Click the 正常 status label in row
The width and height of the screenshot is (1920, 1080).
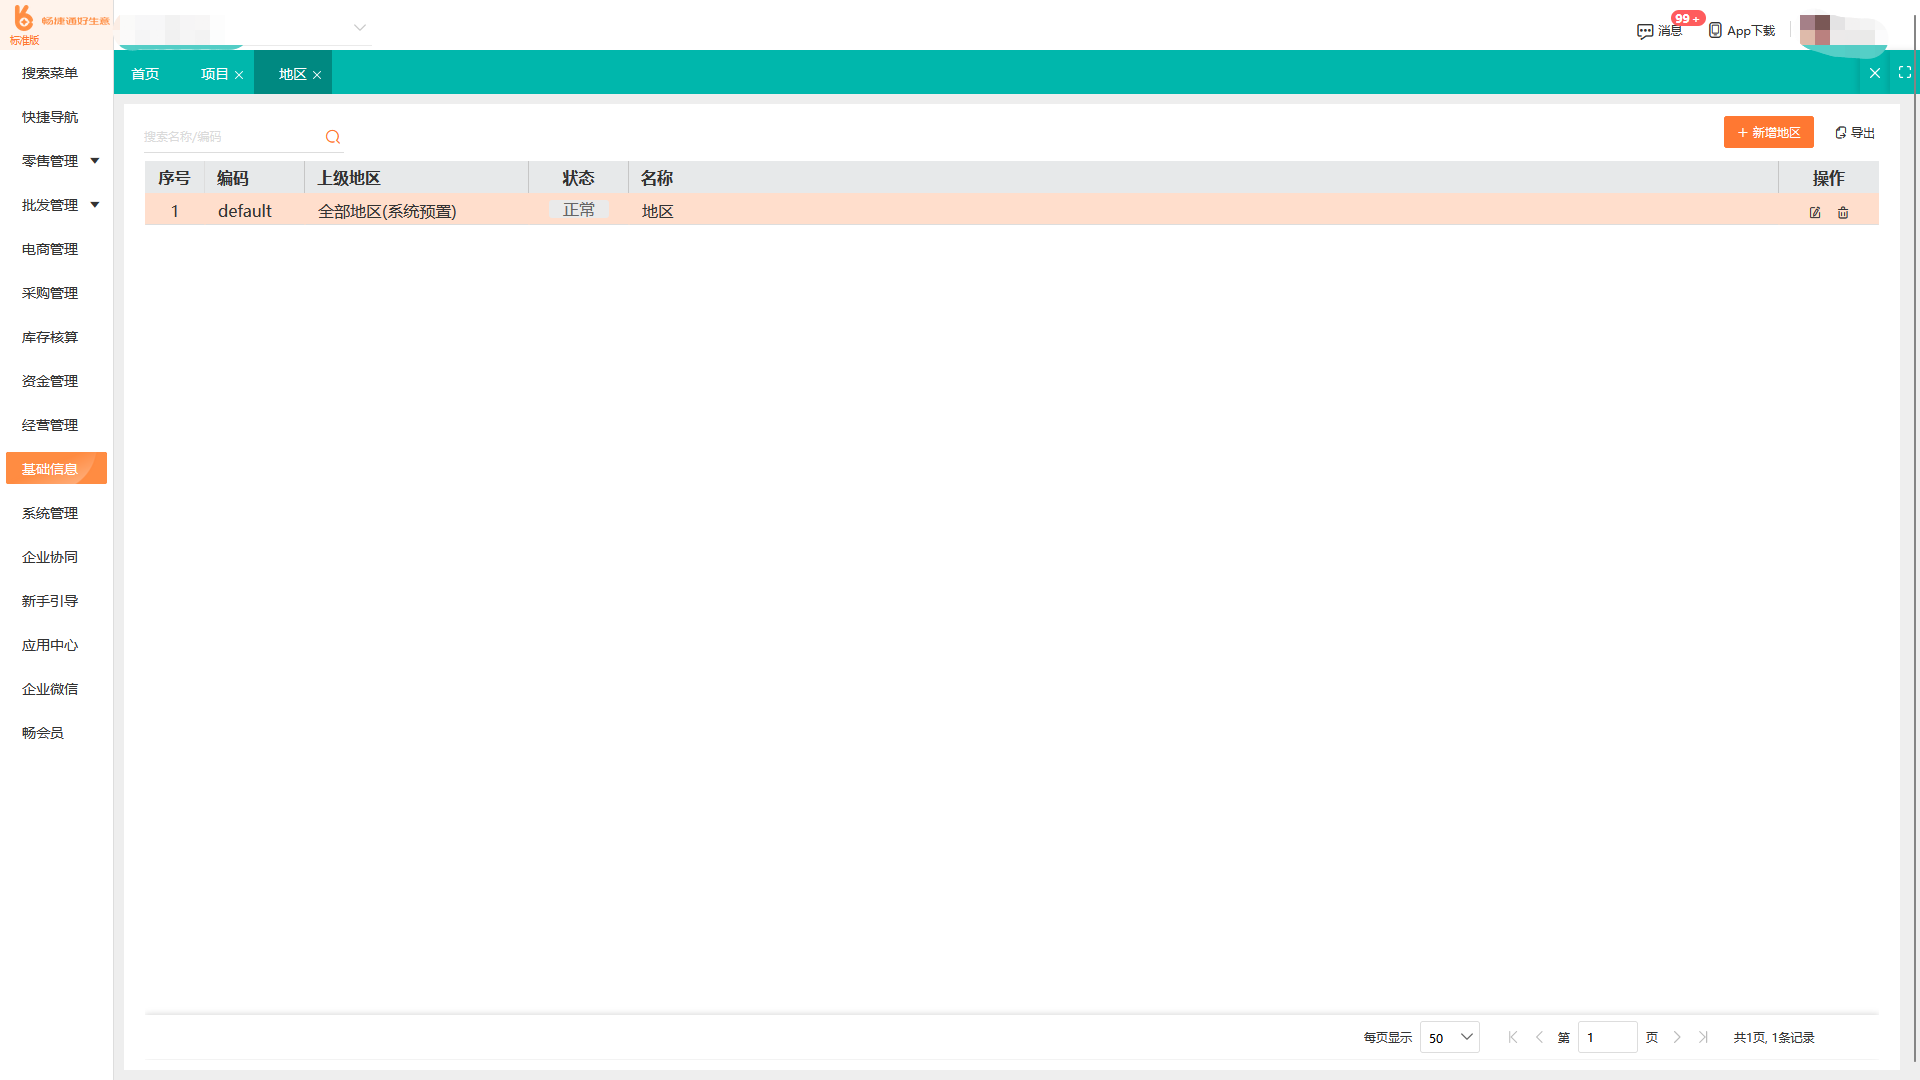coord(578,210)
